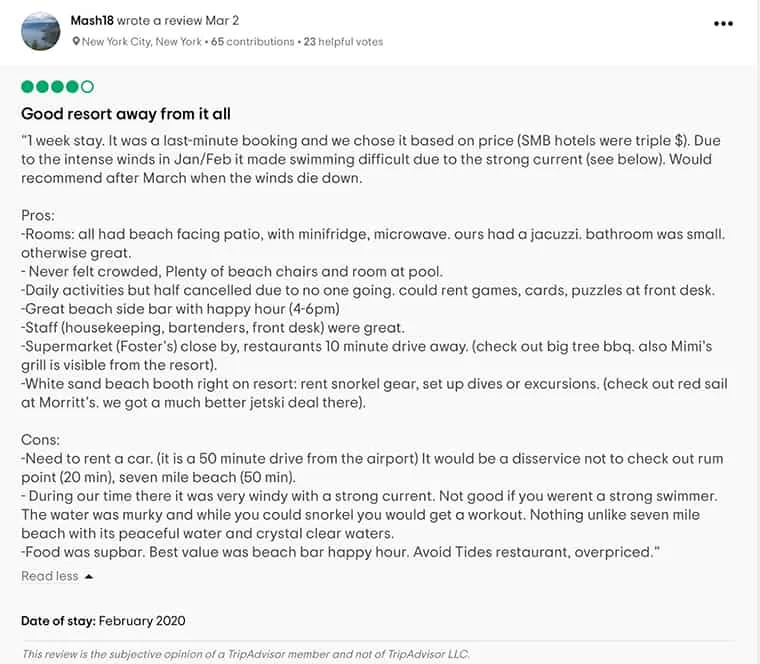Click the "Cons:" heading in review
Screen dimensions: 760x664
coord(40,441)
